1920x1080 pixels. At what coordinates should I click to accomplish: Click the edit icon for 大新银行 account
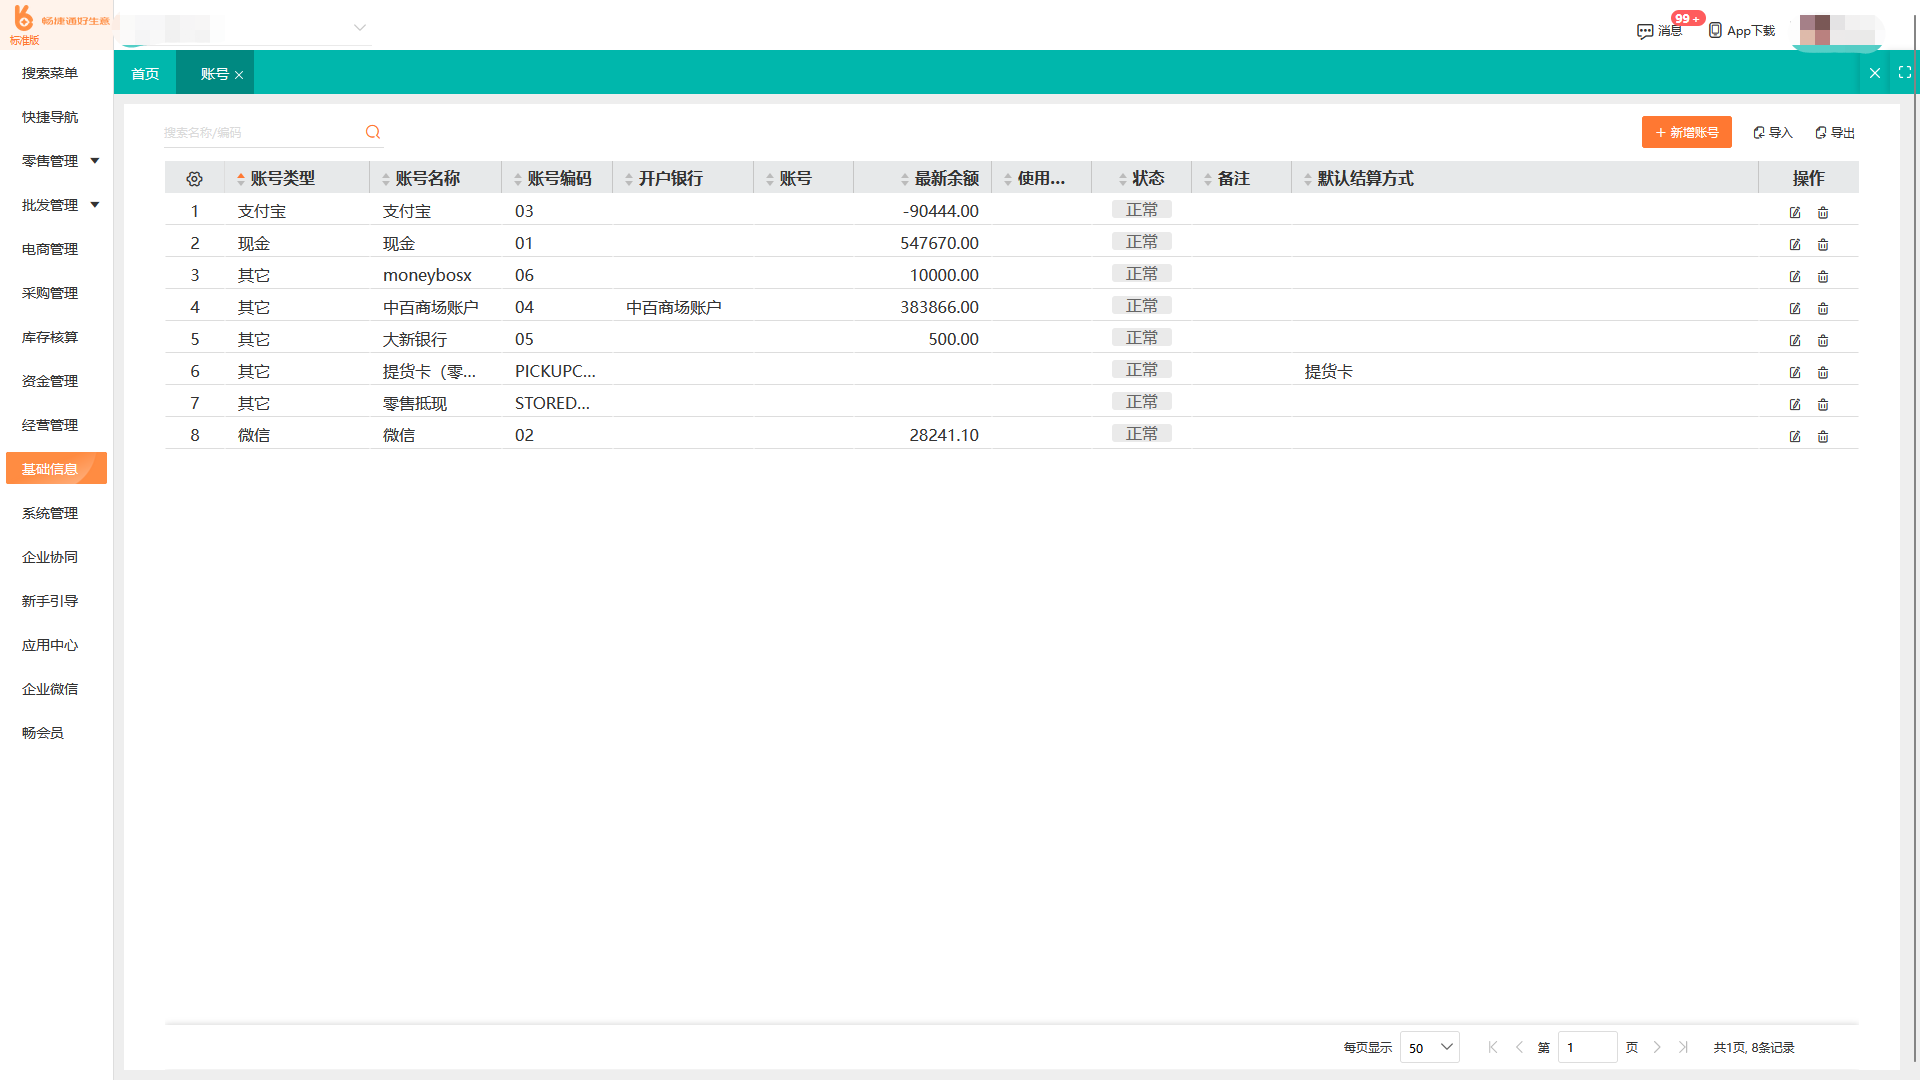tap(1795, 339)
